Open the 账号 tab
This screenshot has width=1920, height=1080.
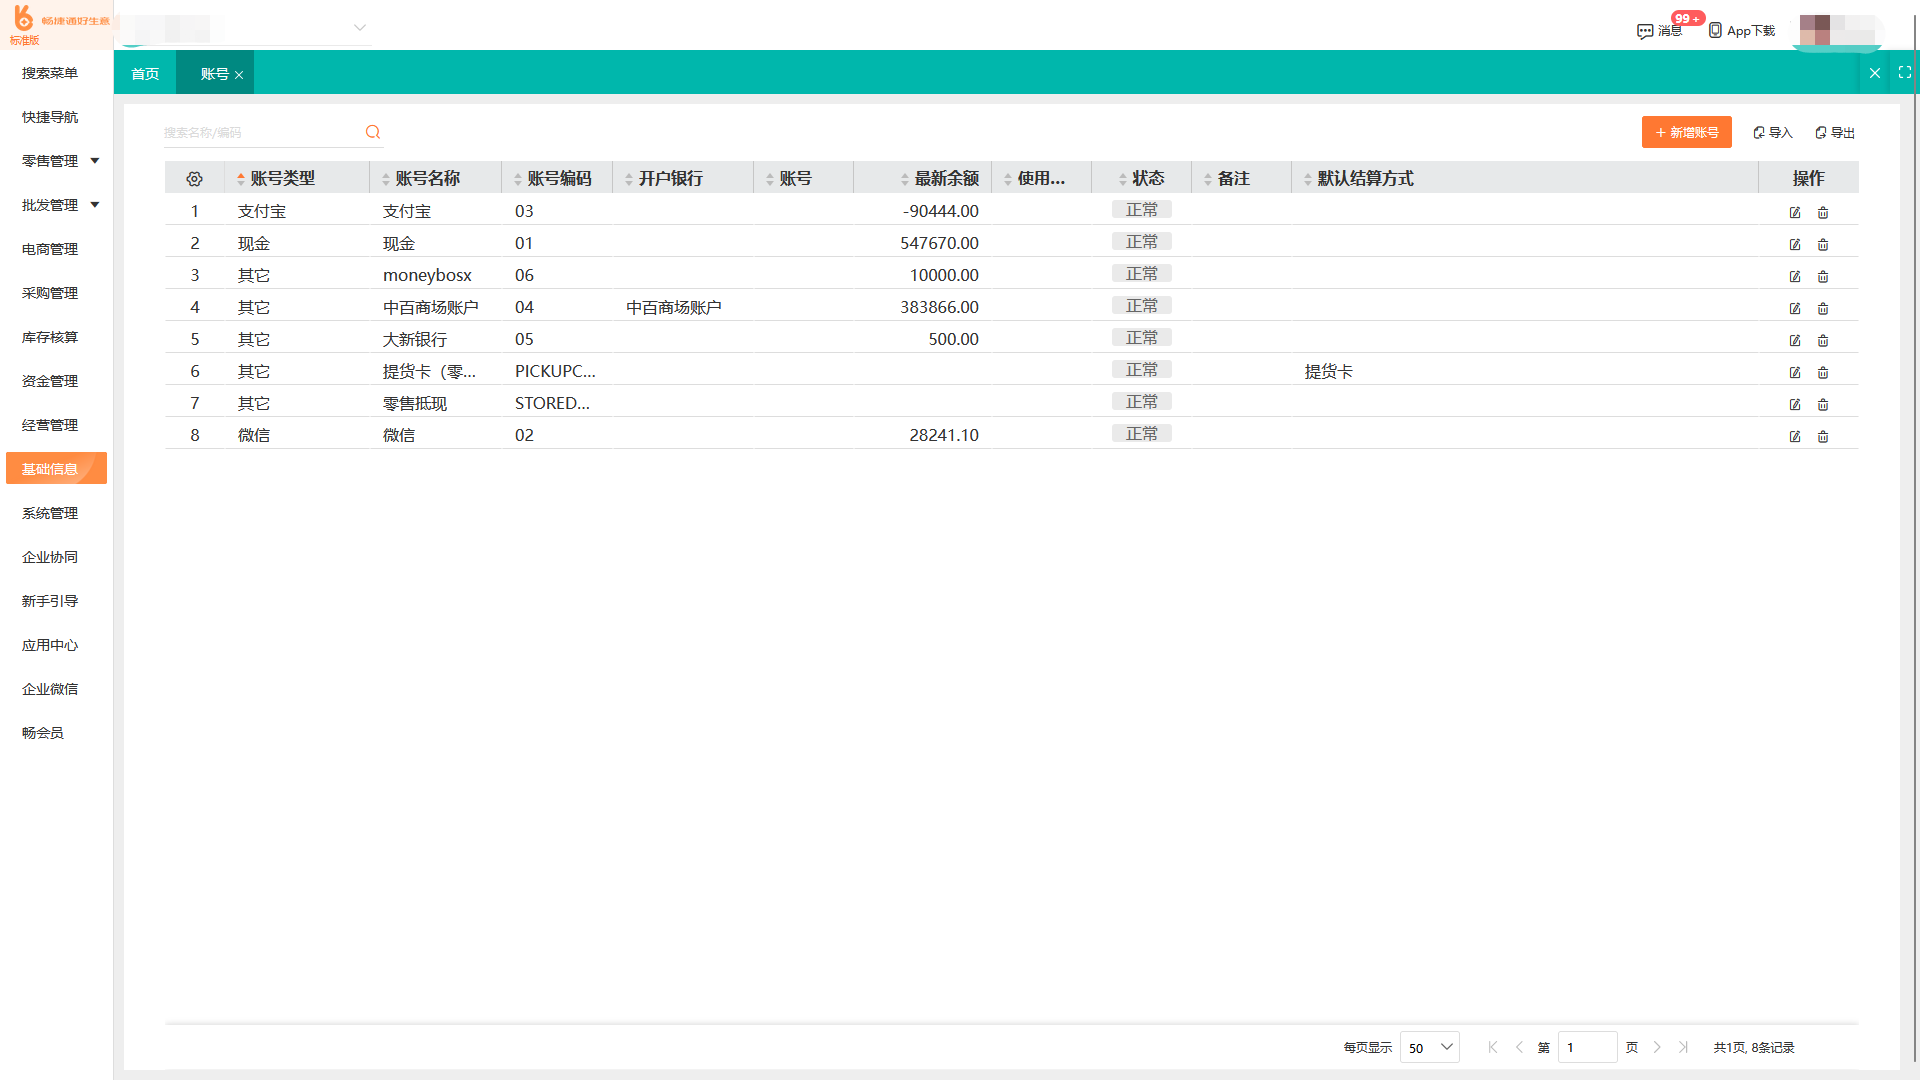coord(215,74)
